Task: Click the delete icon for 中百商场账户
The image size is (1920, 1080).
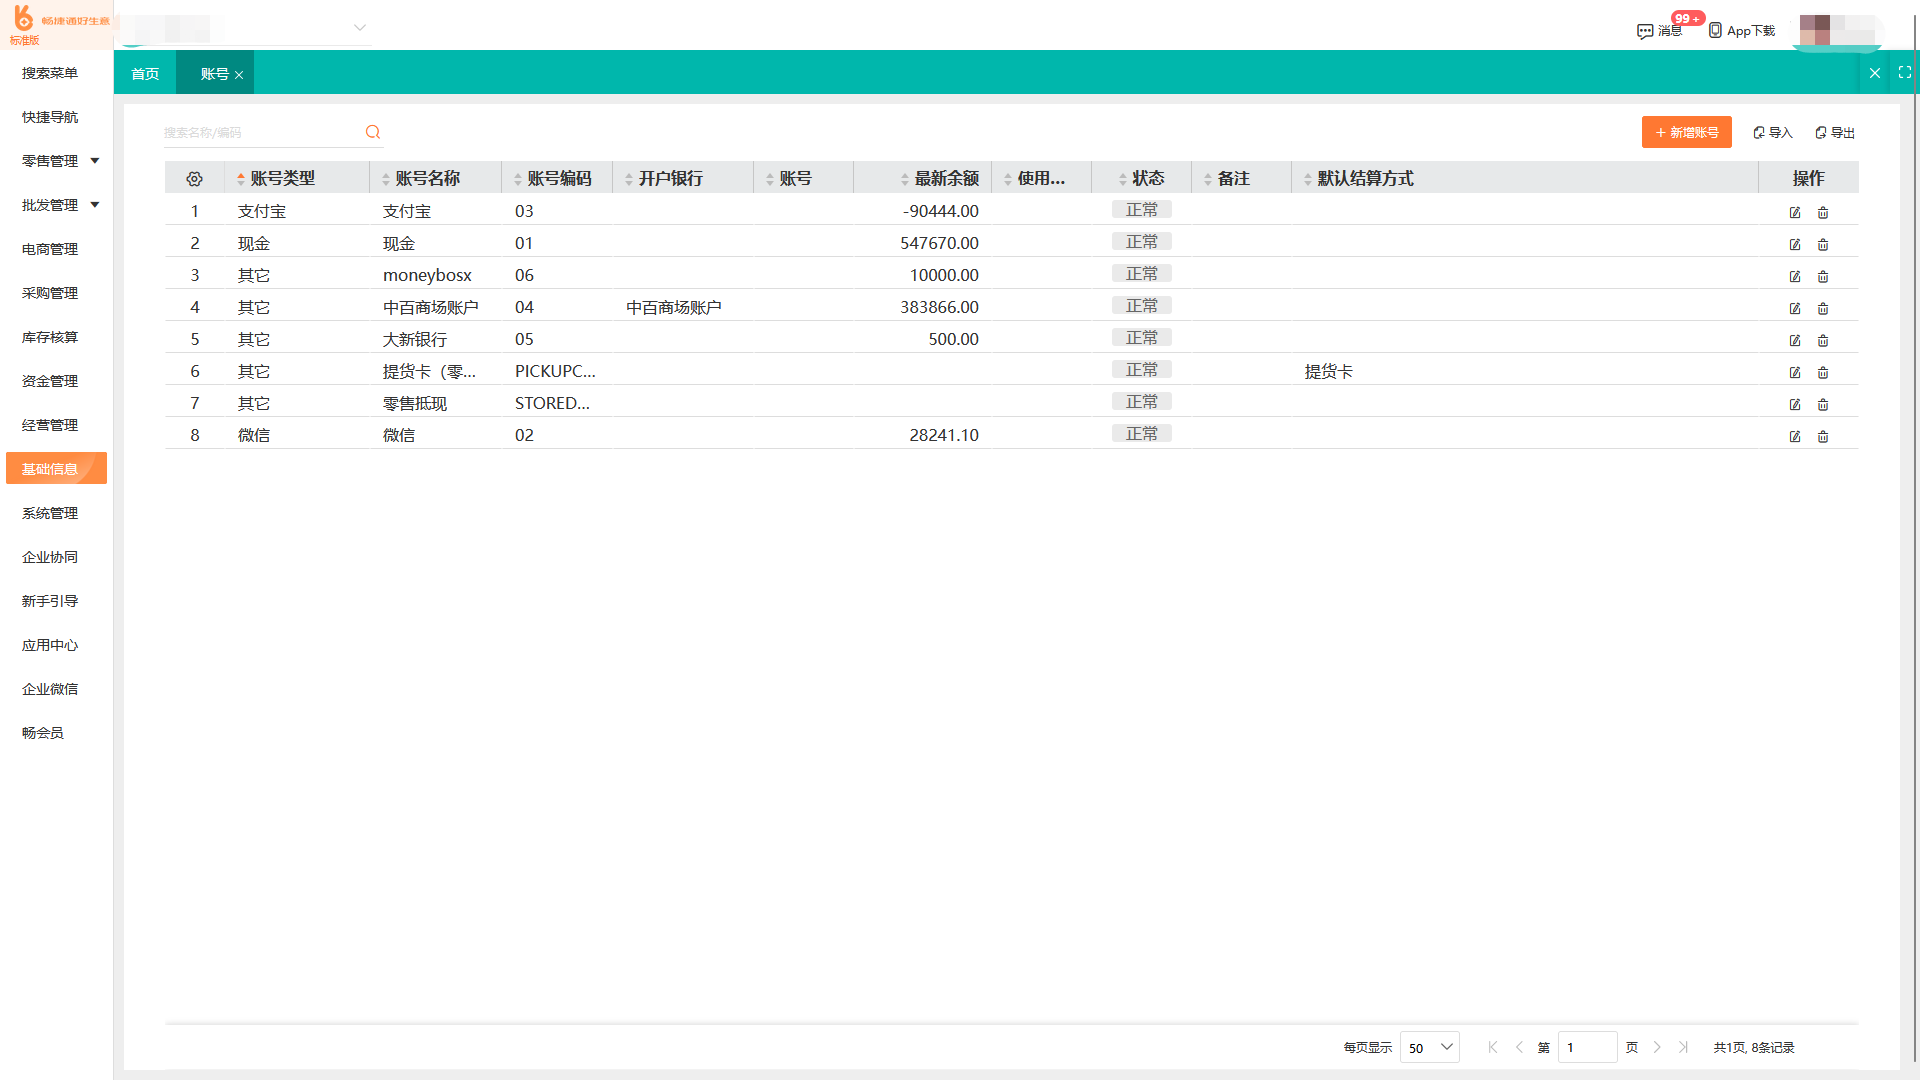Action: click(1822, 307)
